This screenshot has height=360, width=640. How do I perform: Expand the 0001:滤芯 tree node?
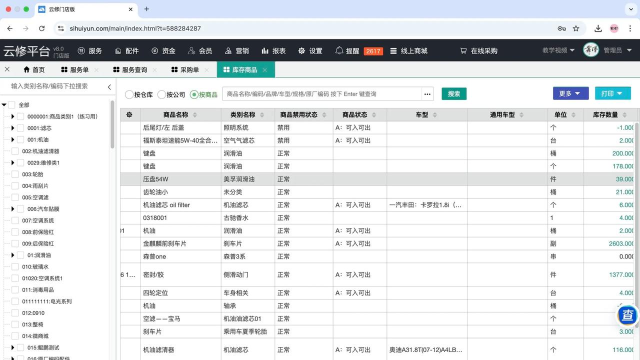[12, 128]
